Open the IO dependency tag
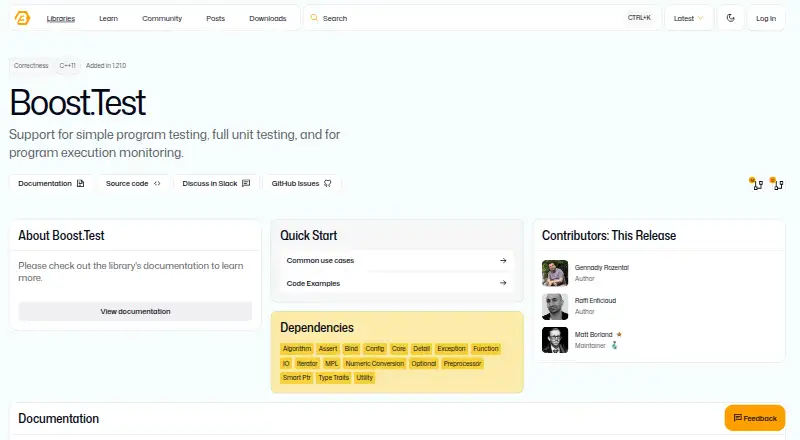 pyautogui.click(x=286, y=363)
